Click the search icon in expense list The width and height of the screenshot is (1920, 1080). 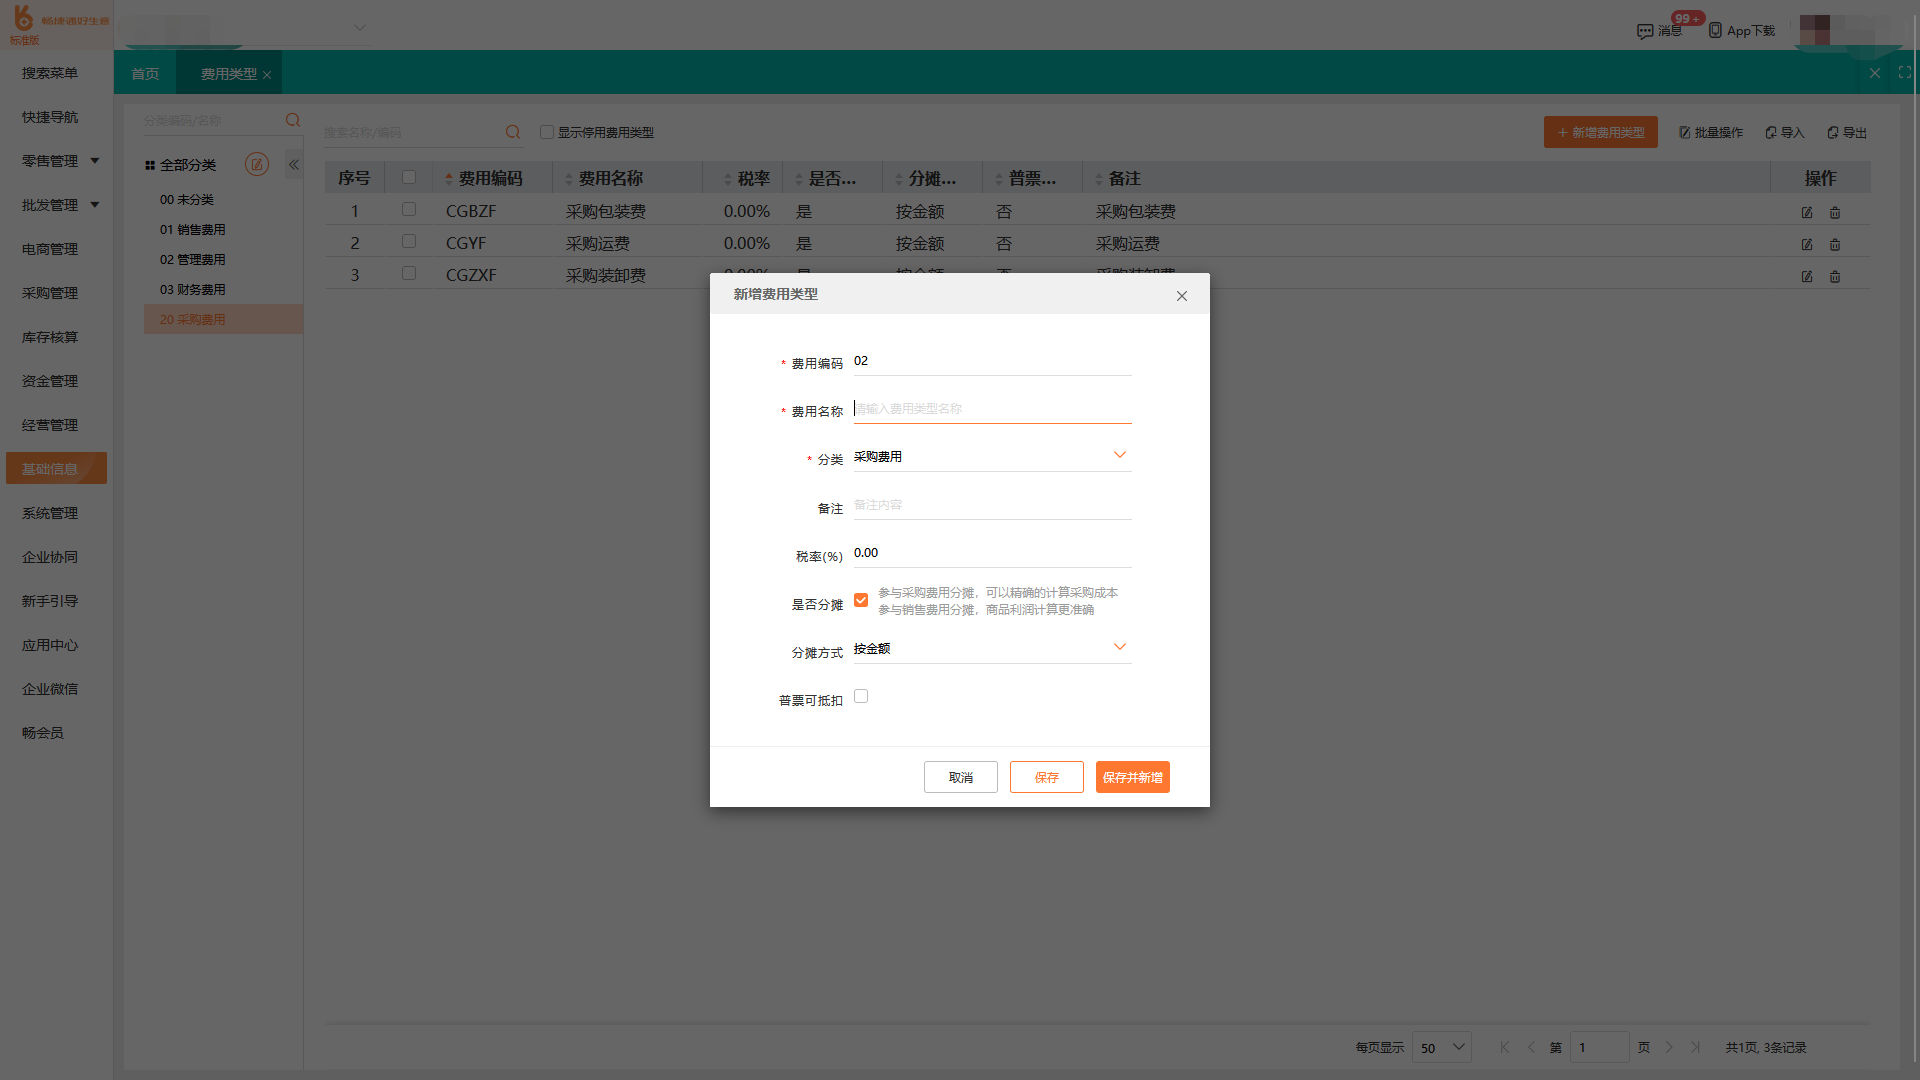pyautogui.click(x=513, y=132)
